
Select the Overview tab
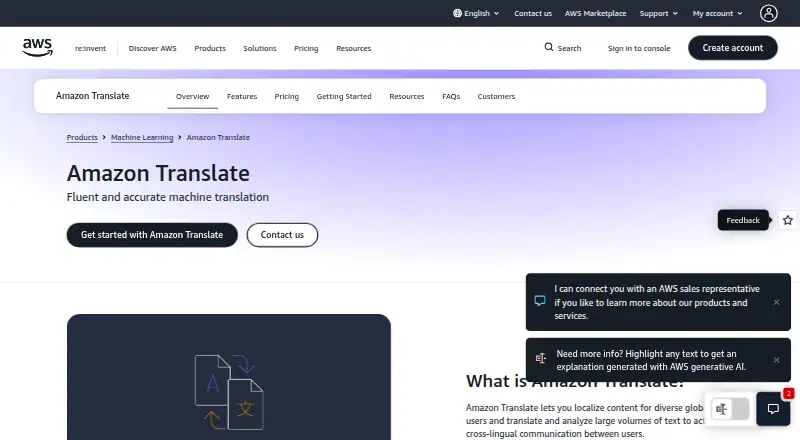click(x=192, y=96)
